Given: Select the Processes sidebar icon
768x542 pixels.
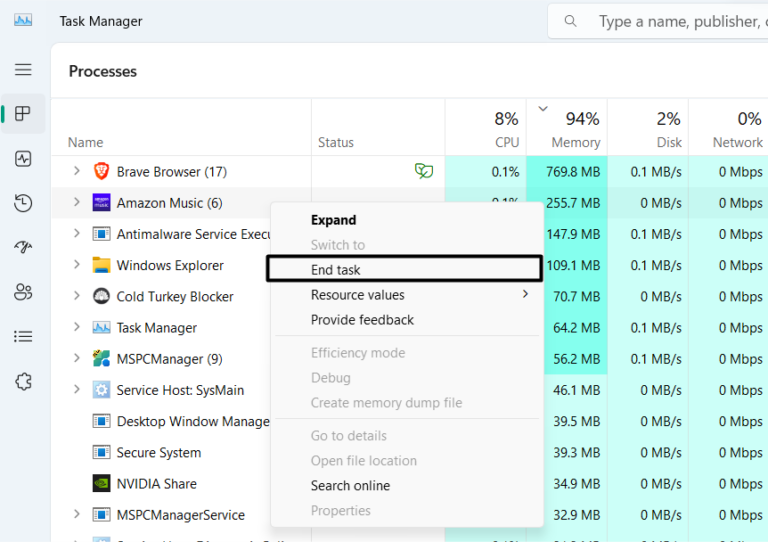Looking at the screenshot, I should point(23,114).
